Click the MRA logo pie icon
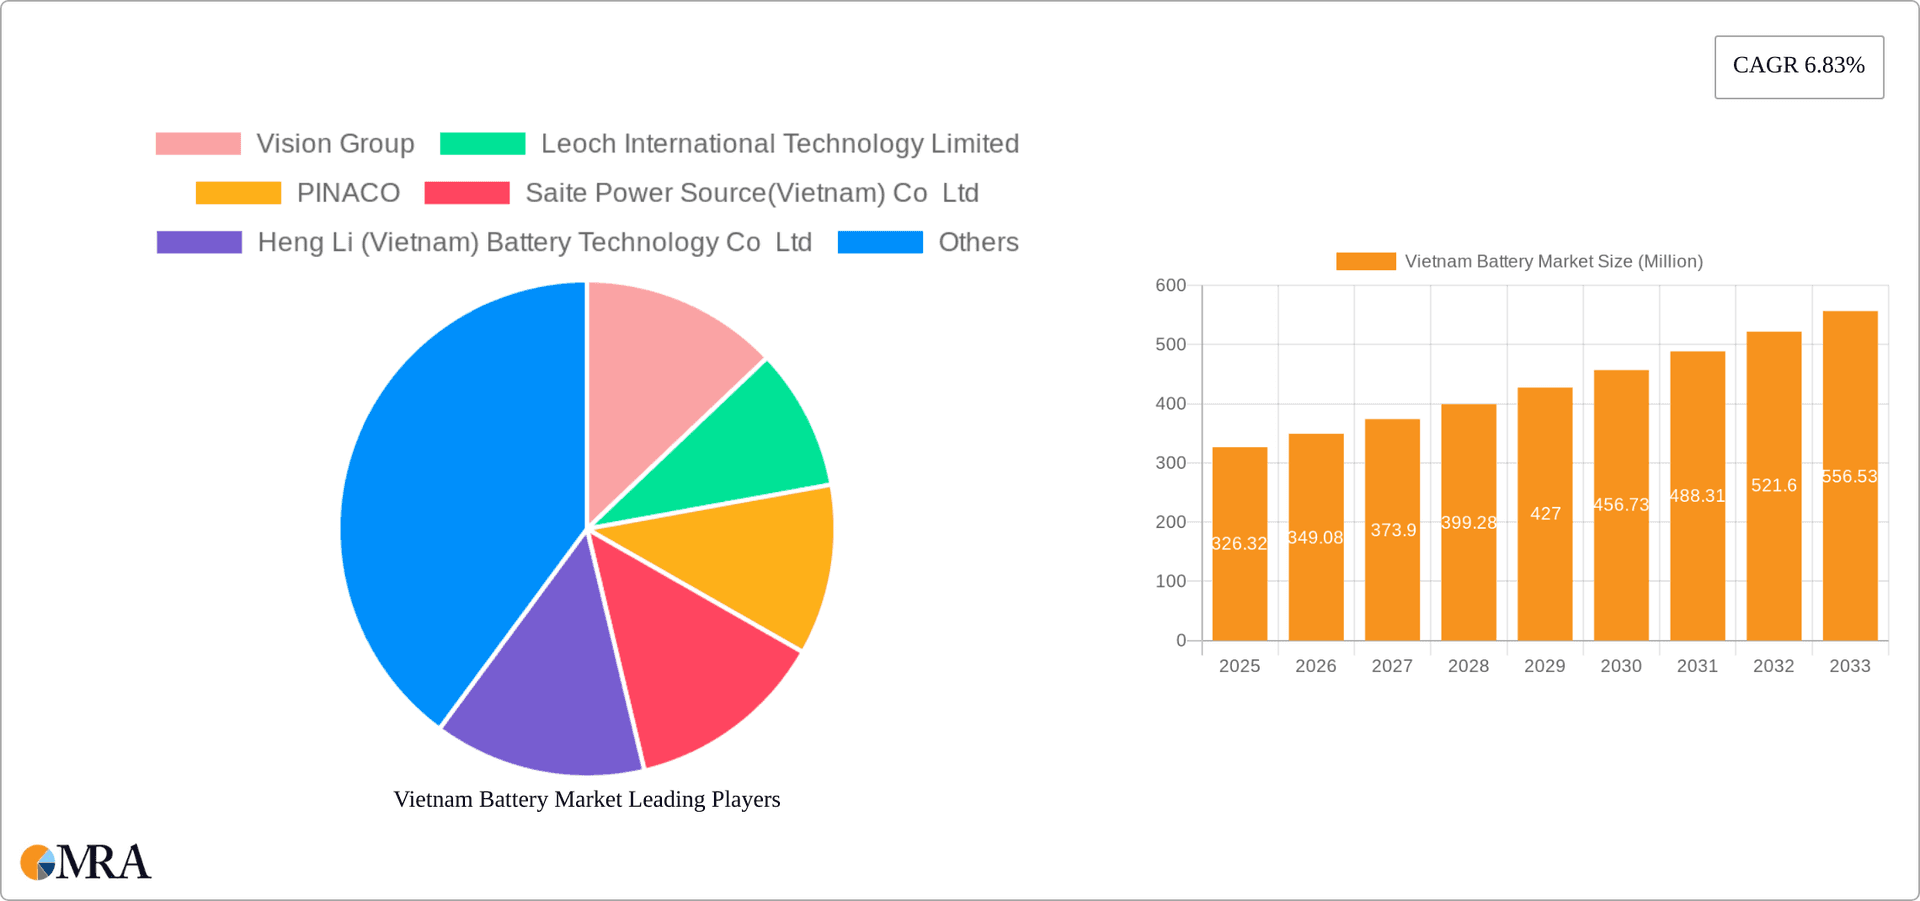This screenshot has width=1920, height=901. point(38,862)
